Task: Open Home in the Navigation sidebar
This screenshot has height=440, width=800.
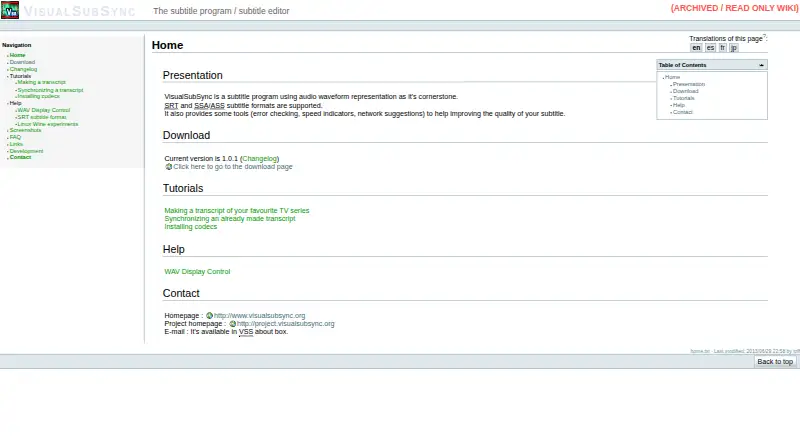Action: tap(17, 55)
